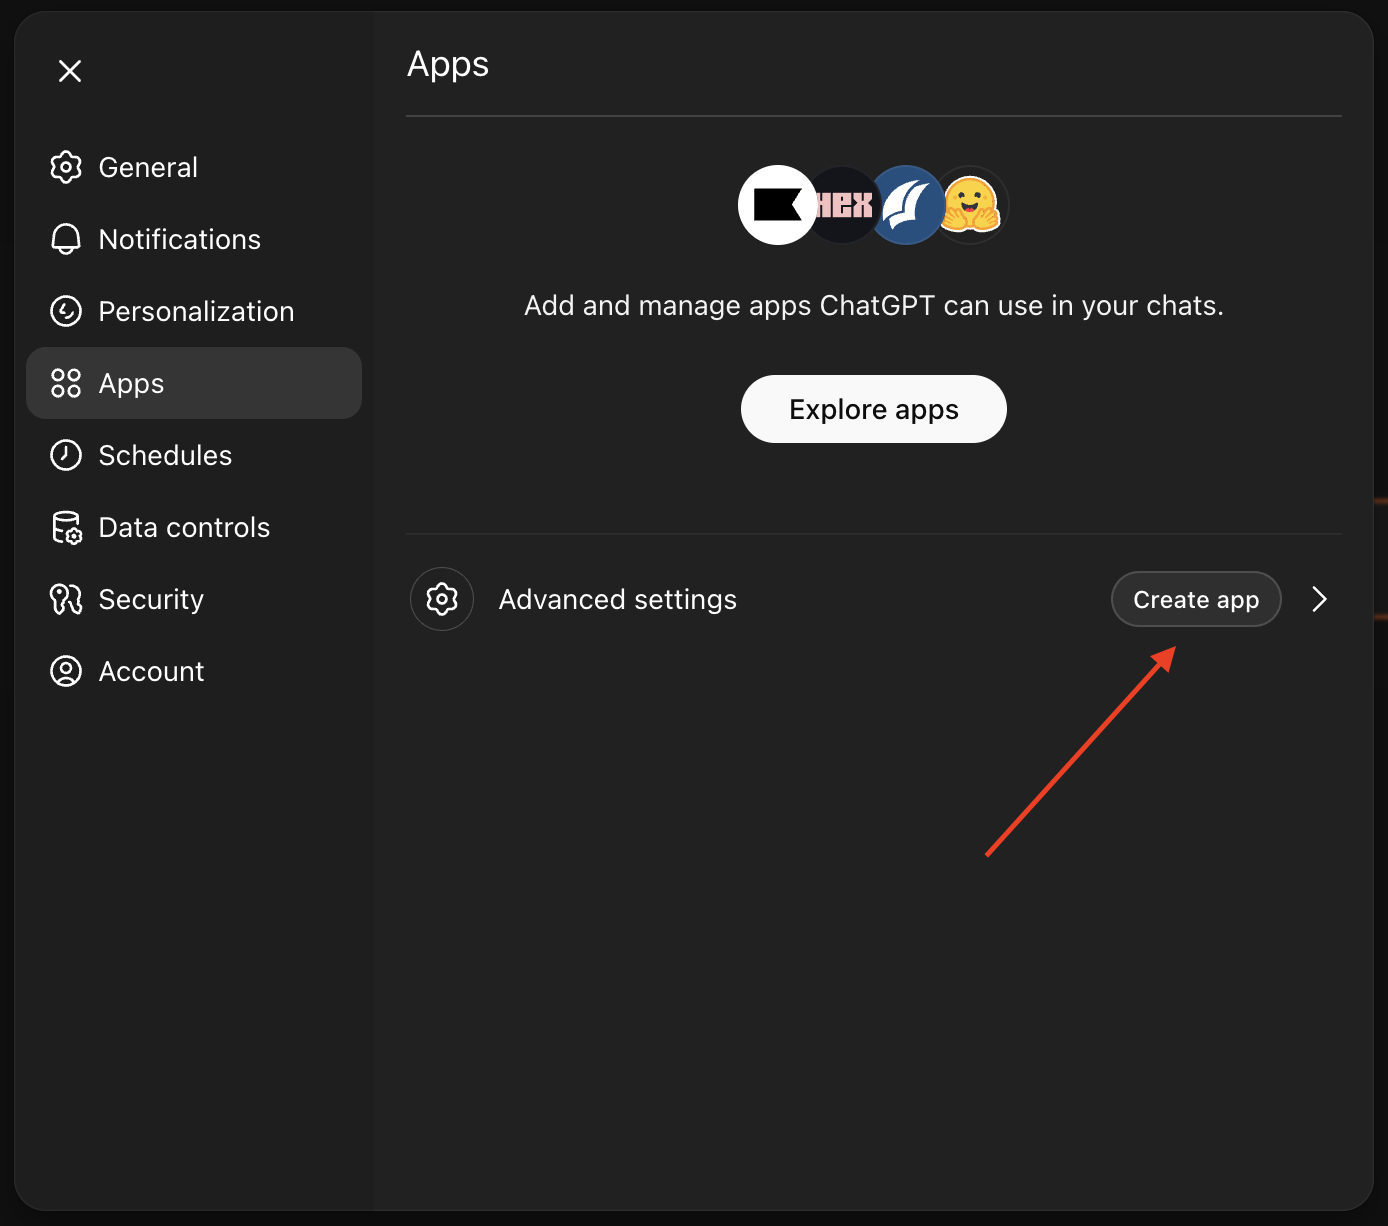Click the General gear icon
This screenshot has height=1226, width=1388.
click(x=66, y=167)
